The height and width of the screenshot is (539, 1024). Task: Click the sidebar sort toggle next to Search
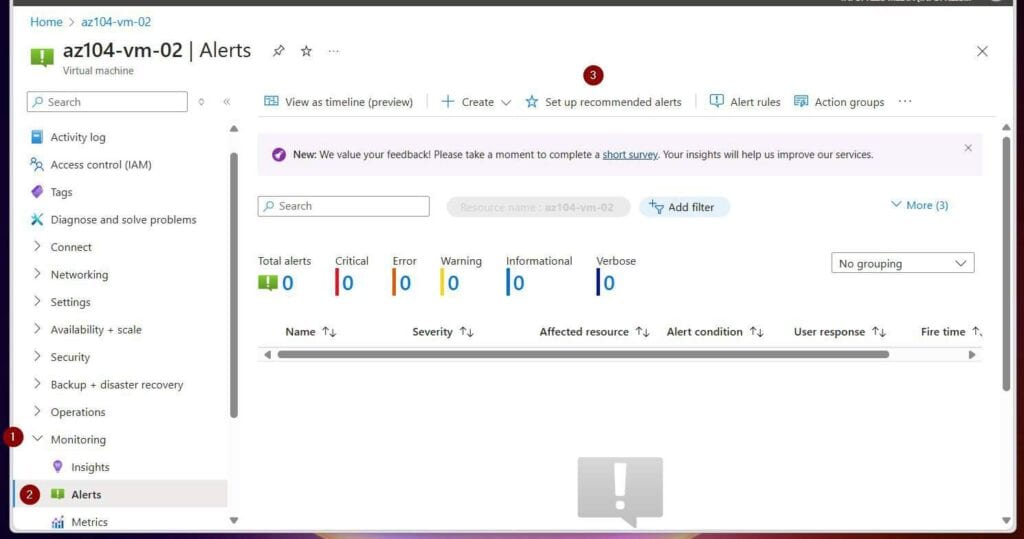(201, 102)
